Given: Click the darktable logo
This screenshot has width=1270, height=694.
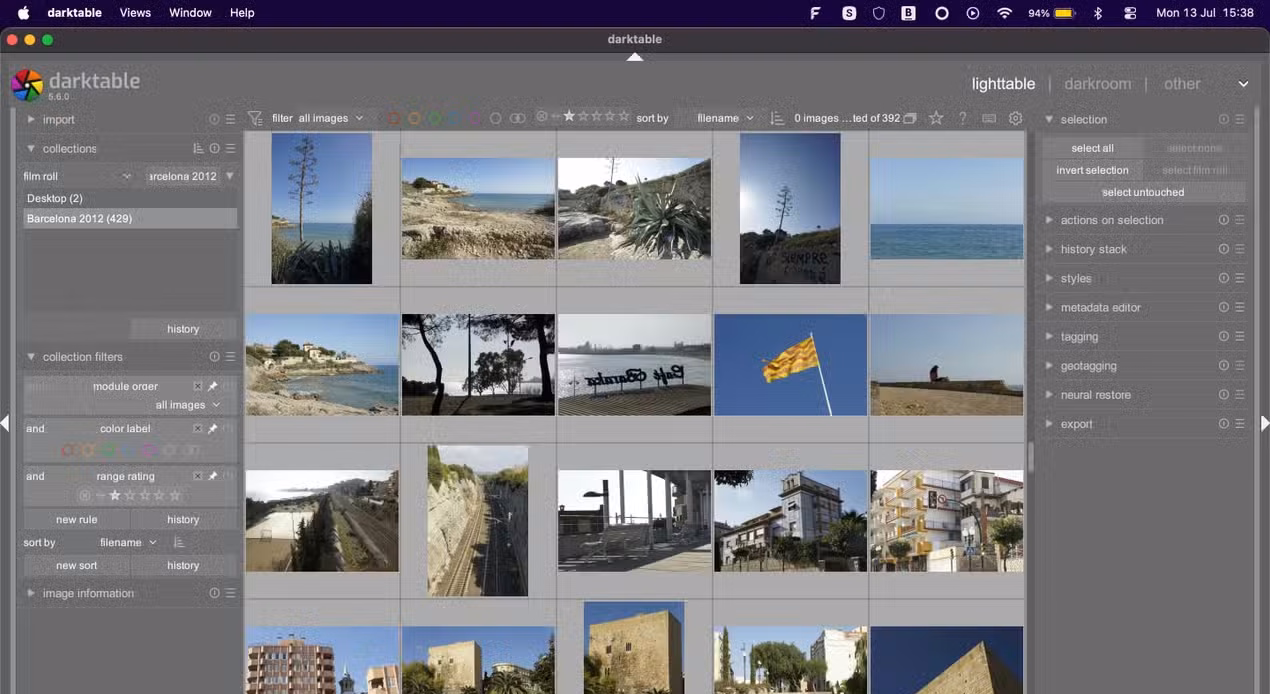Looking at the screenshot, I should click(27, 85).
